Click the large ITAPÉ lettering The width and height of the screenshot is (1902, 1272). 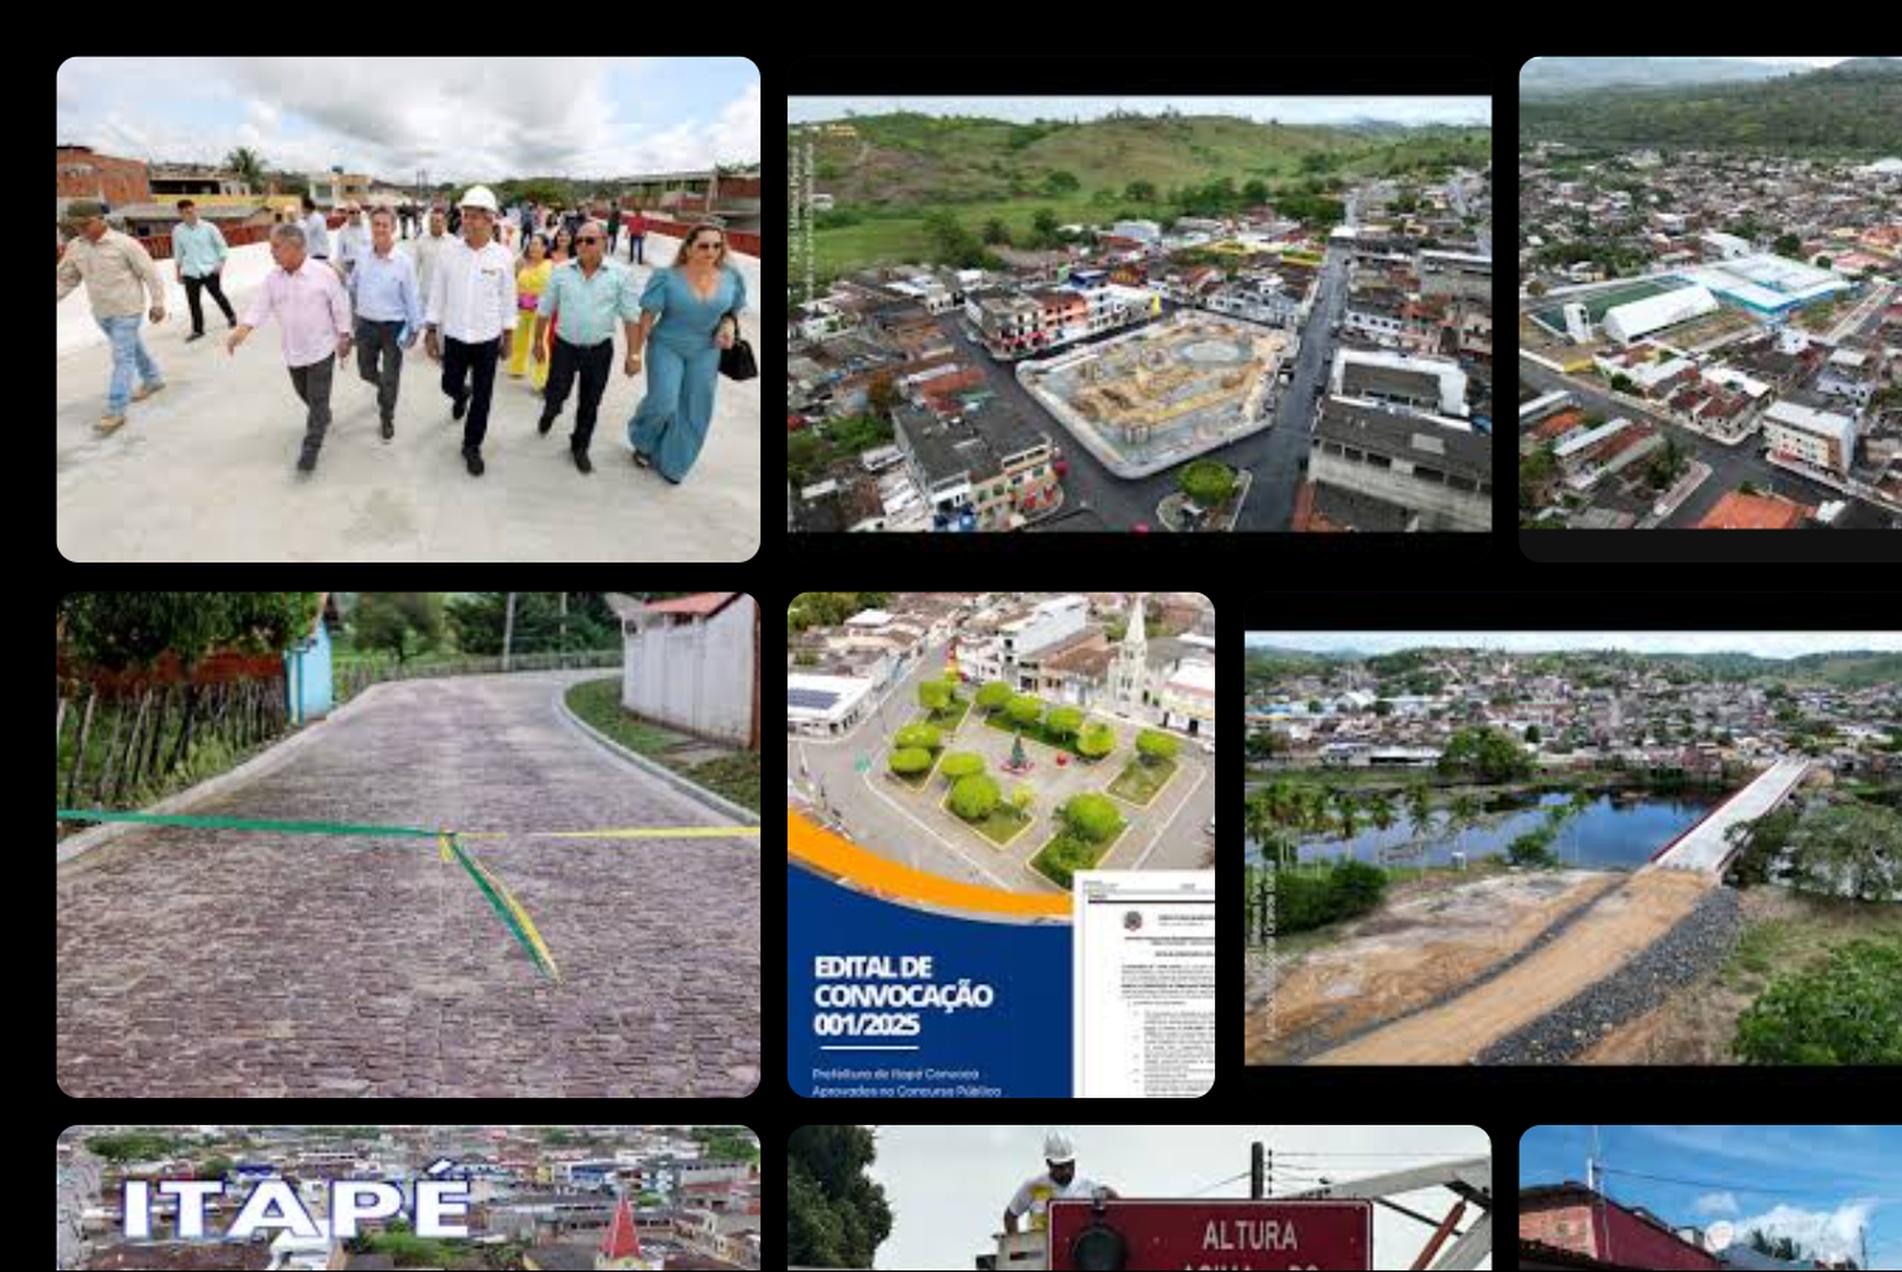(x=296, y=1207)
